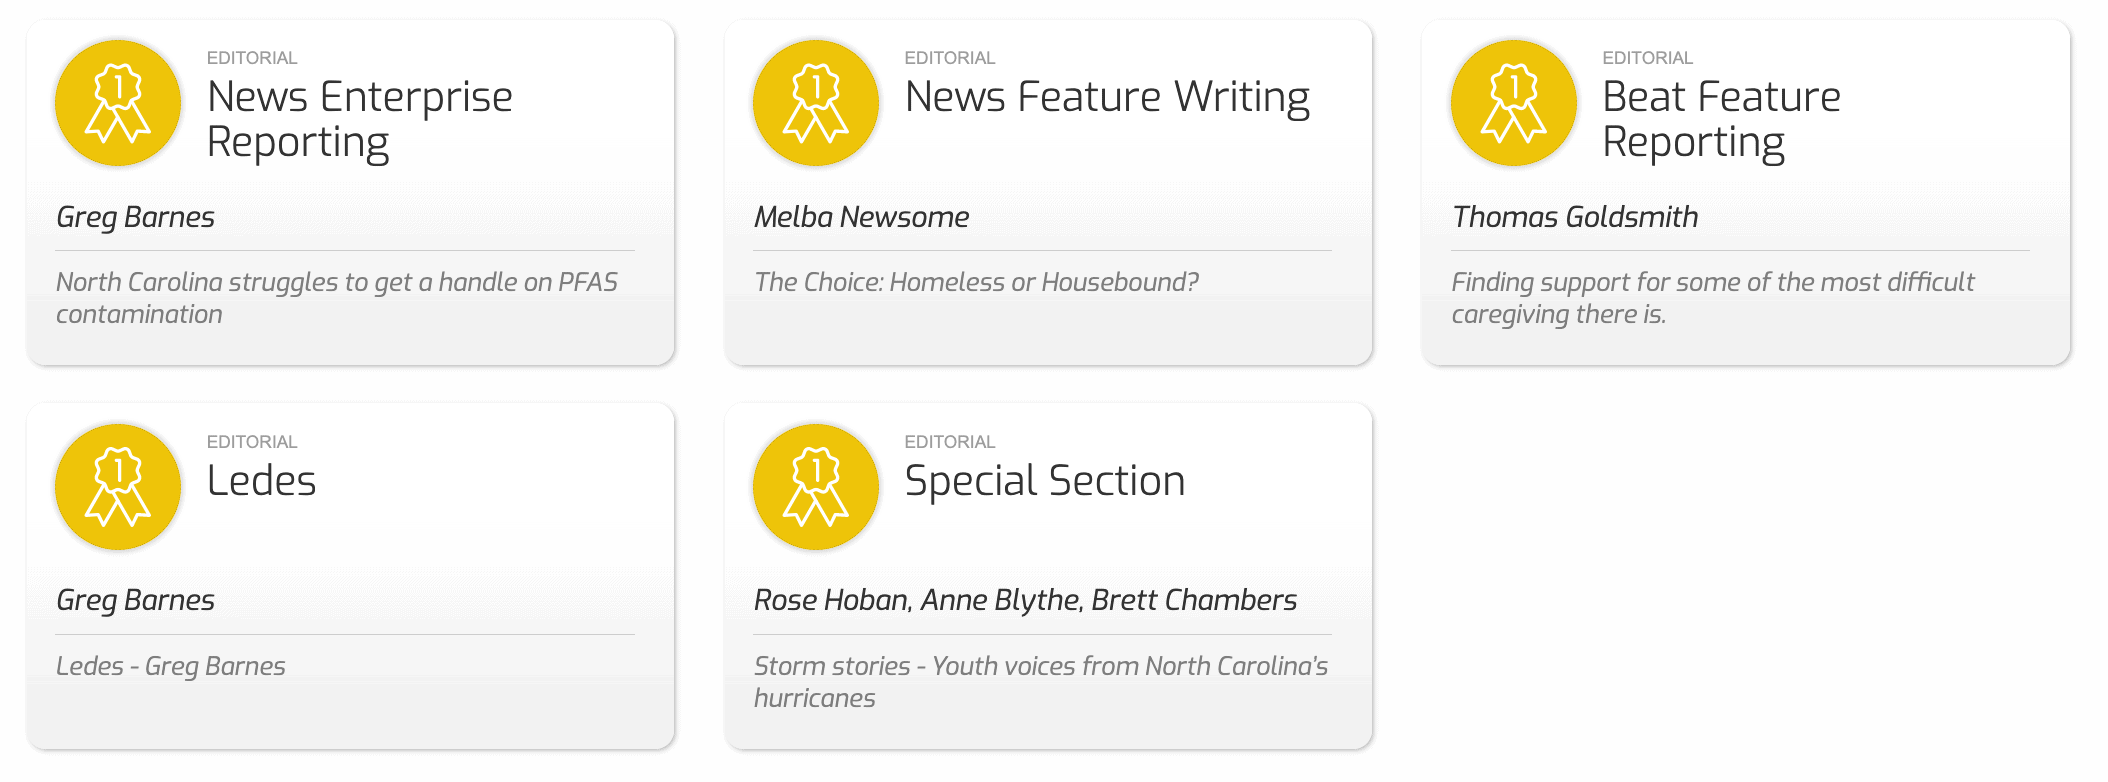Click the Ledes first-place ribbon badge

pyautogui.click(x=118, y=487)
